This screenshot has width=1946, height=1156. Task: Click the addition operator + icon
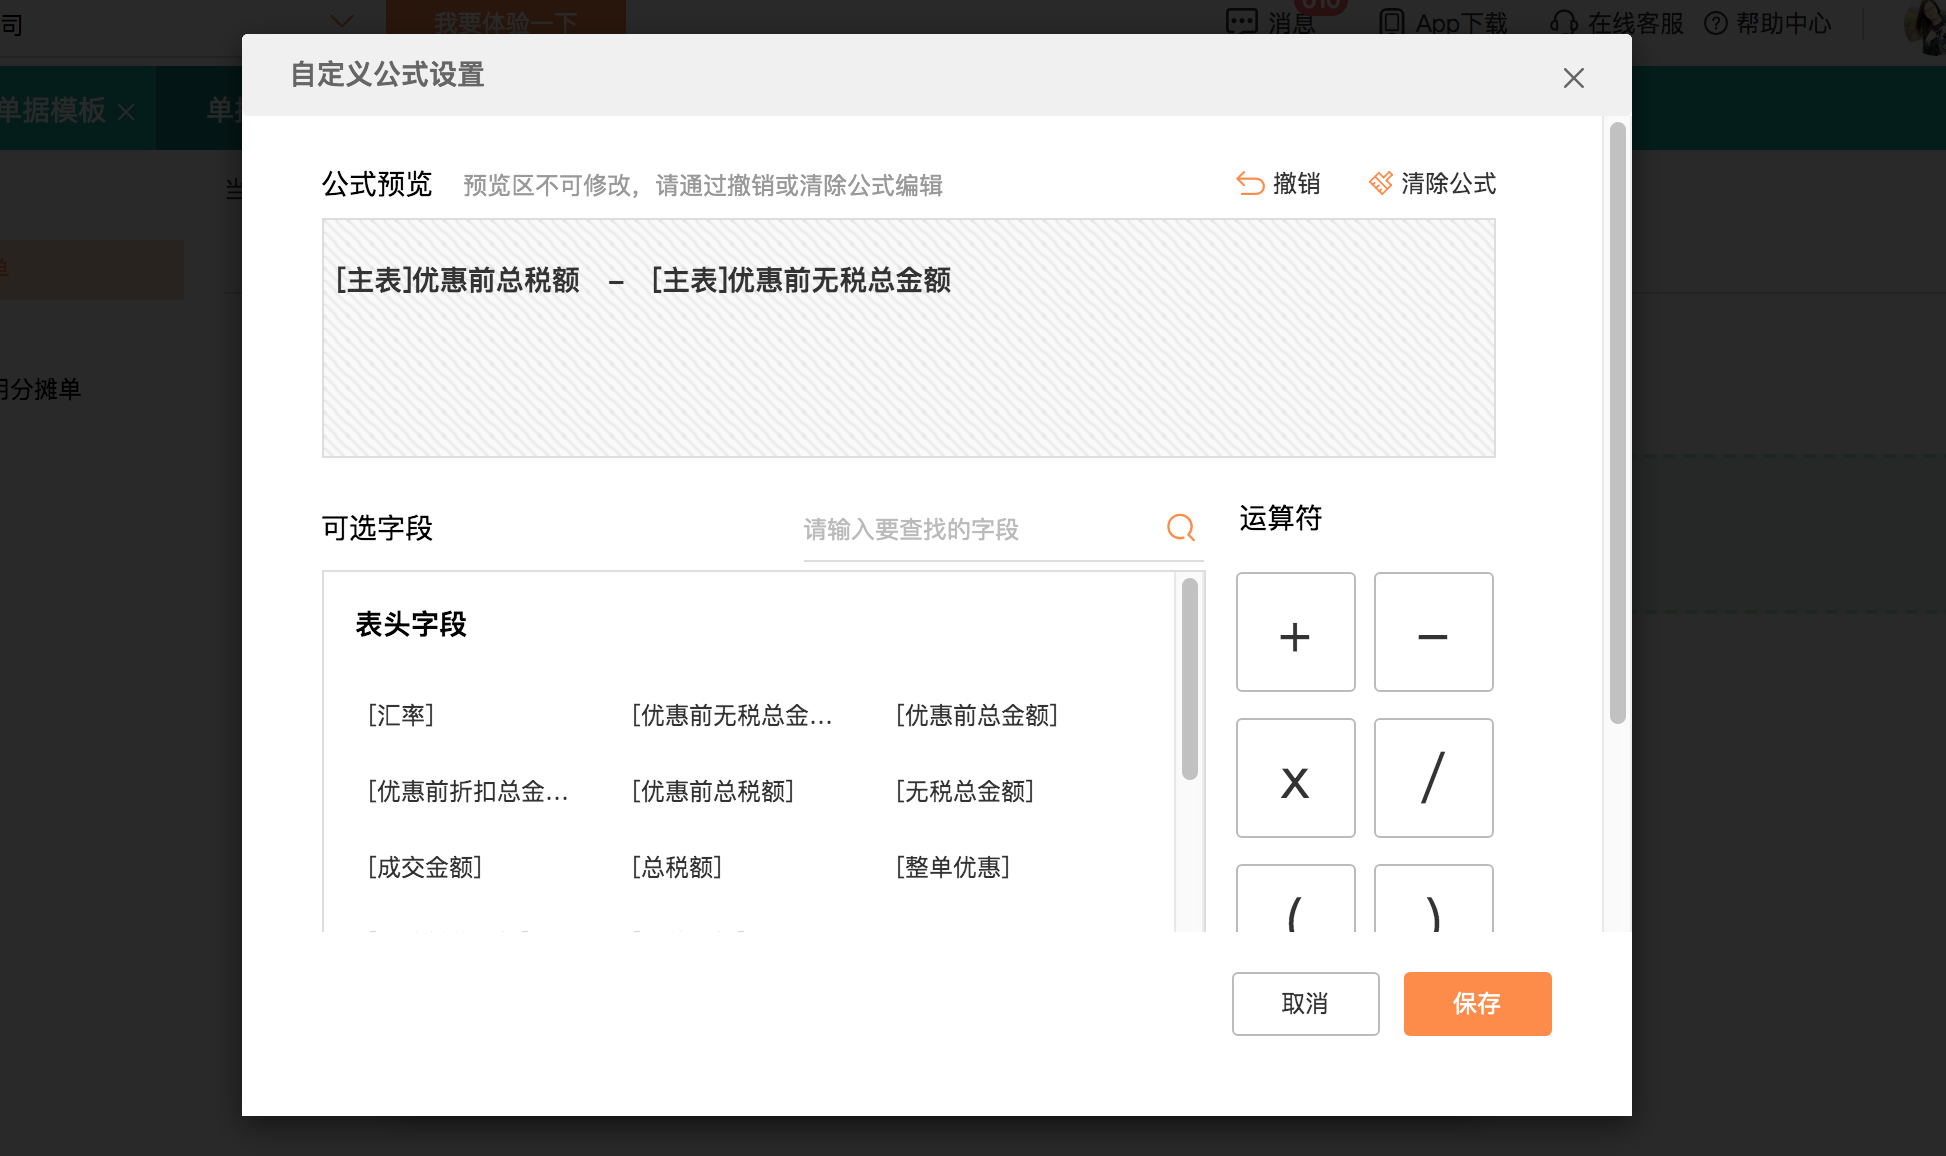1294,632
